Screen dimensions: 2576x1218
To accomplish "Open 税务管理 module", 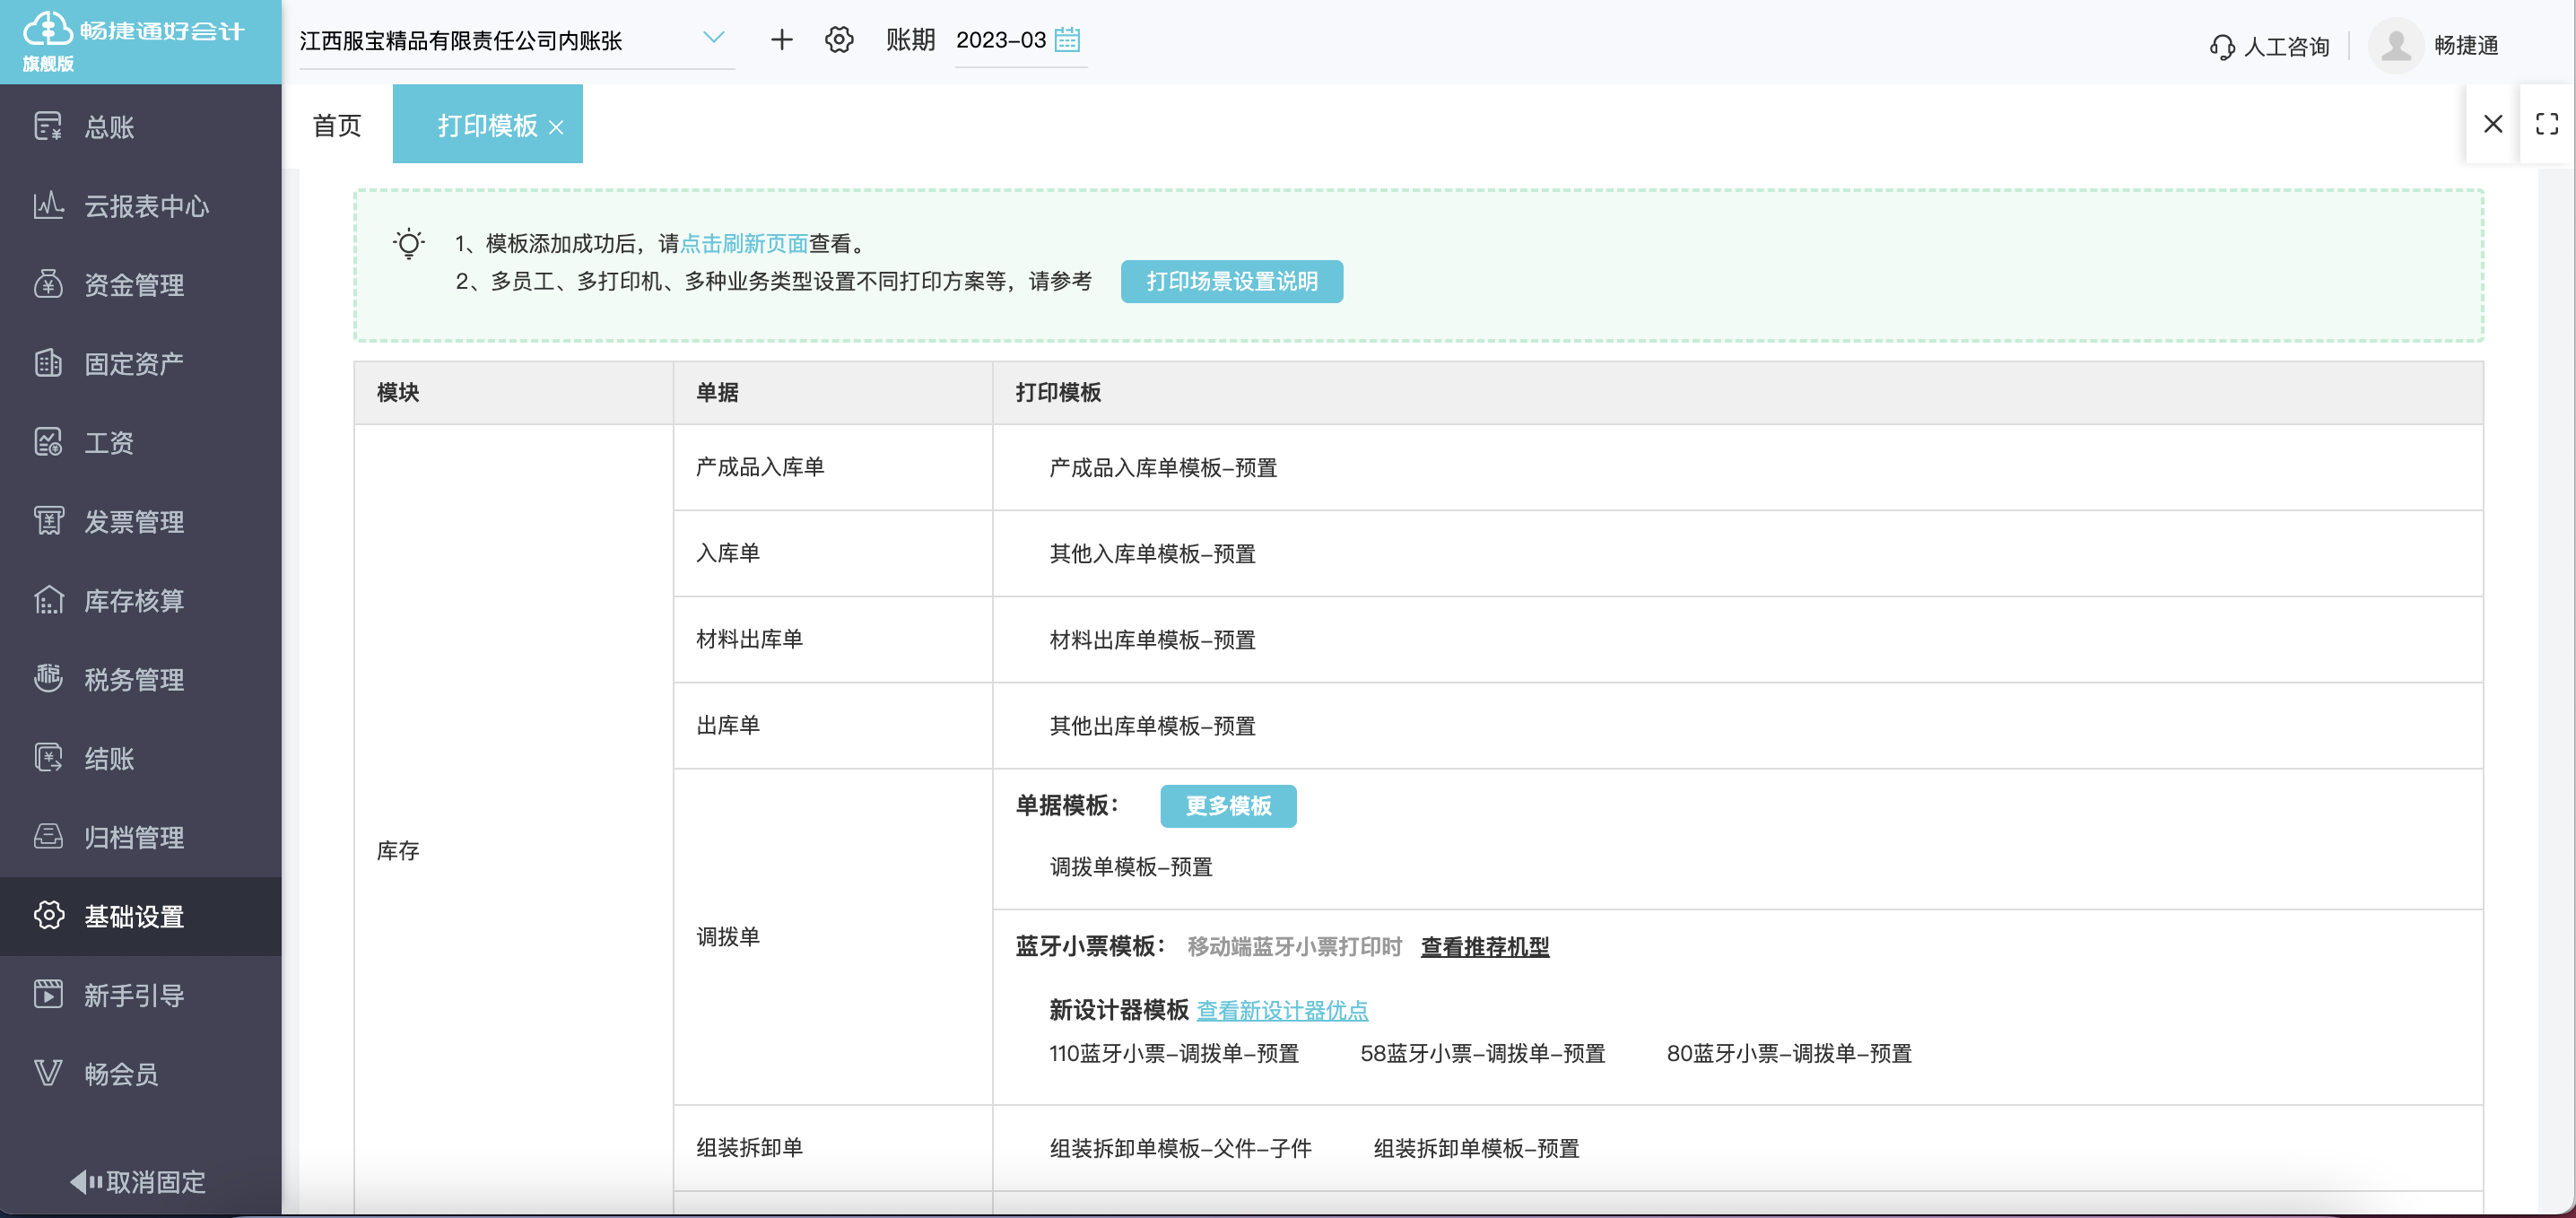I will point(140,679).
